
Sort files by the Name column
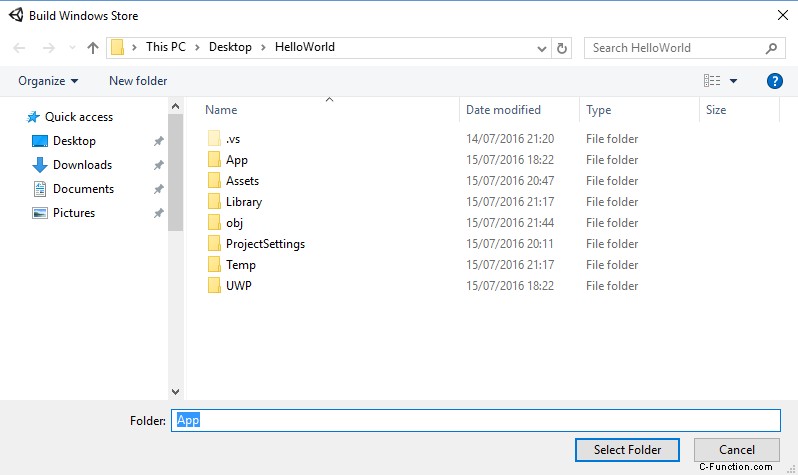click(221, 110)
